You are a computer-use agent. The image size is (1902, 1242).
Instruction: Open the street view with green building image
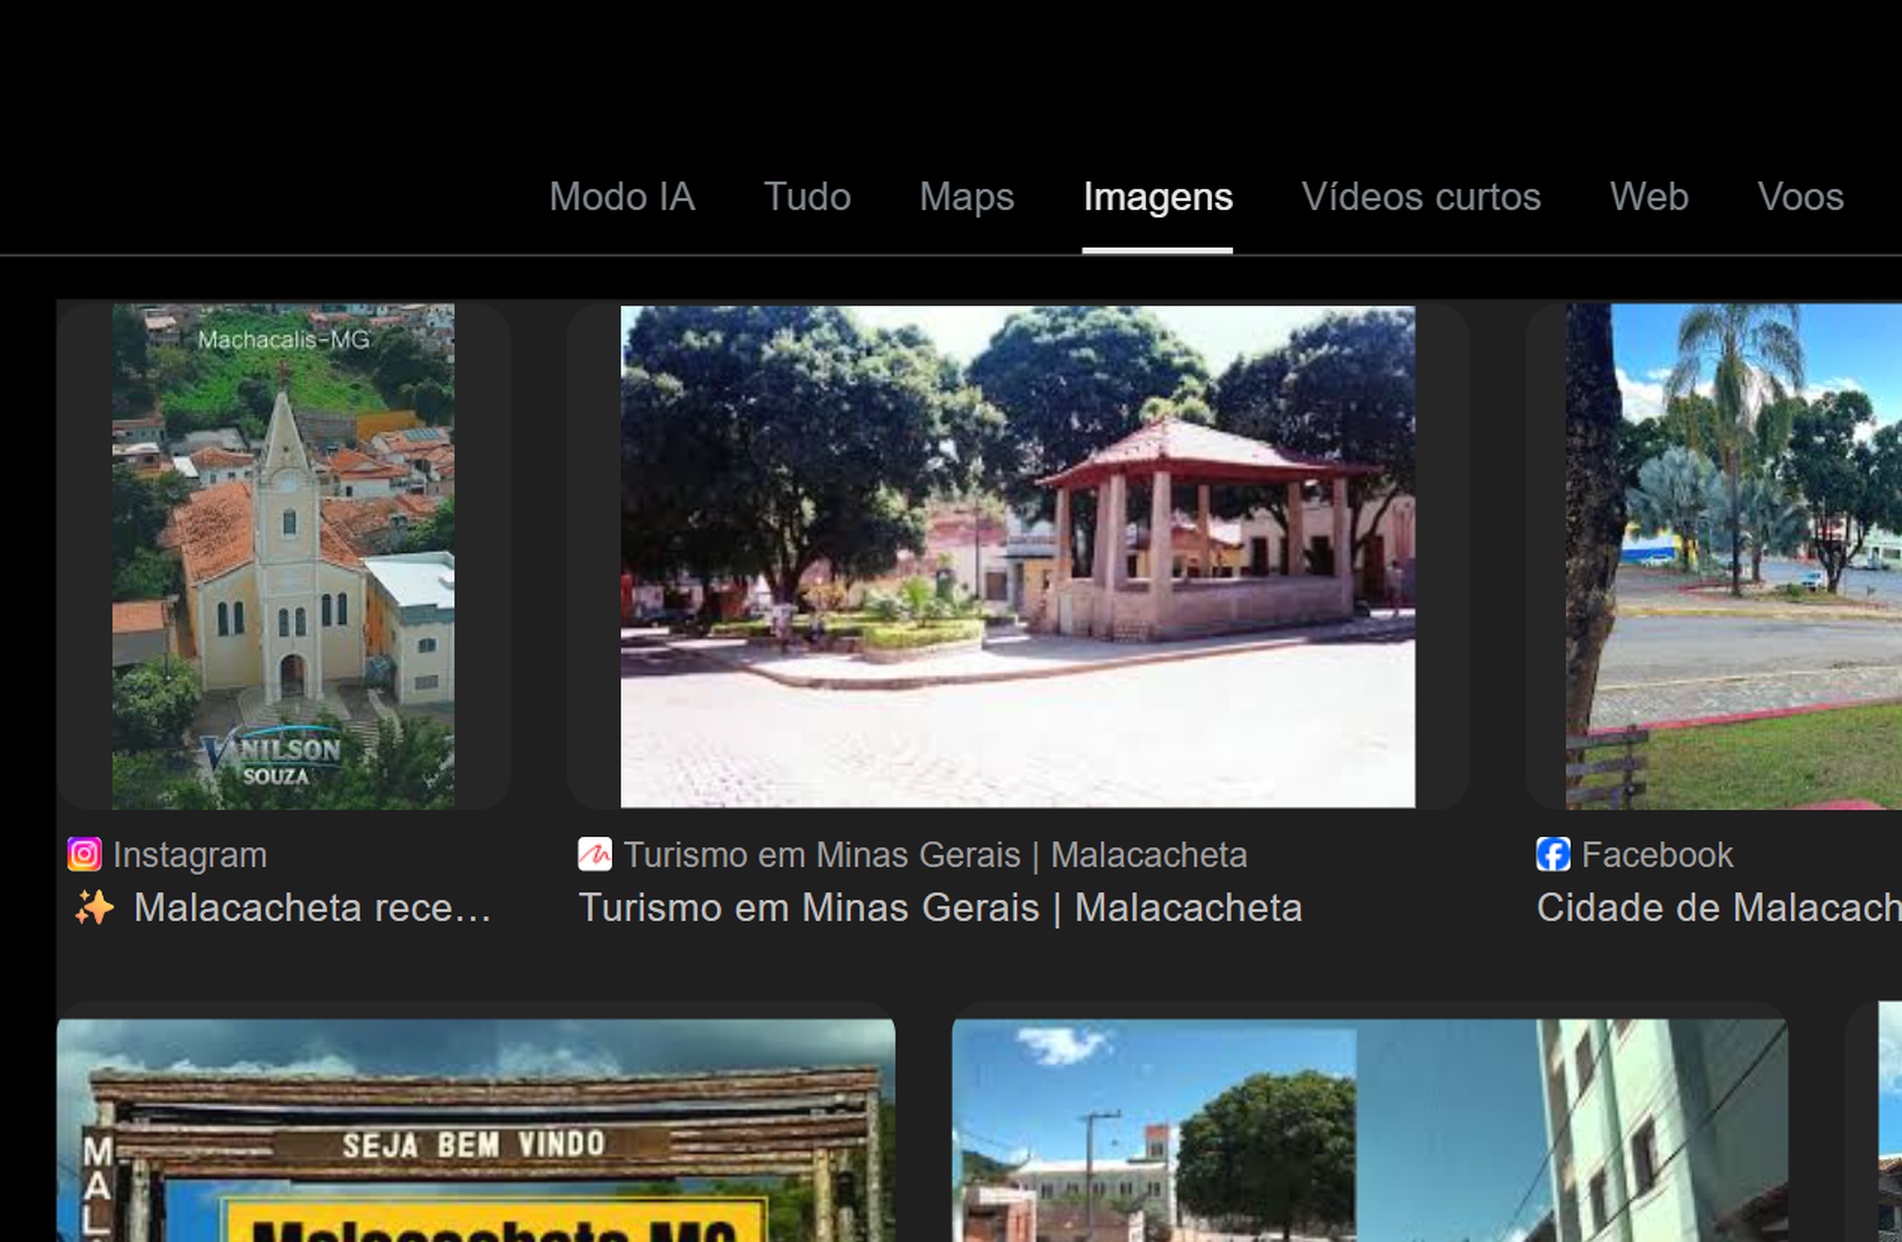(1369, 1130)
